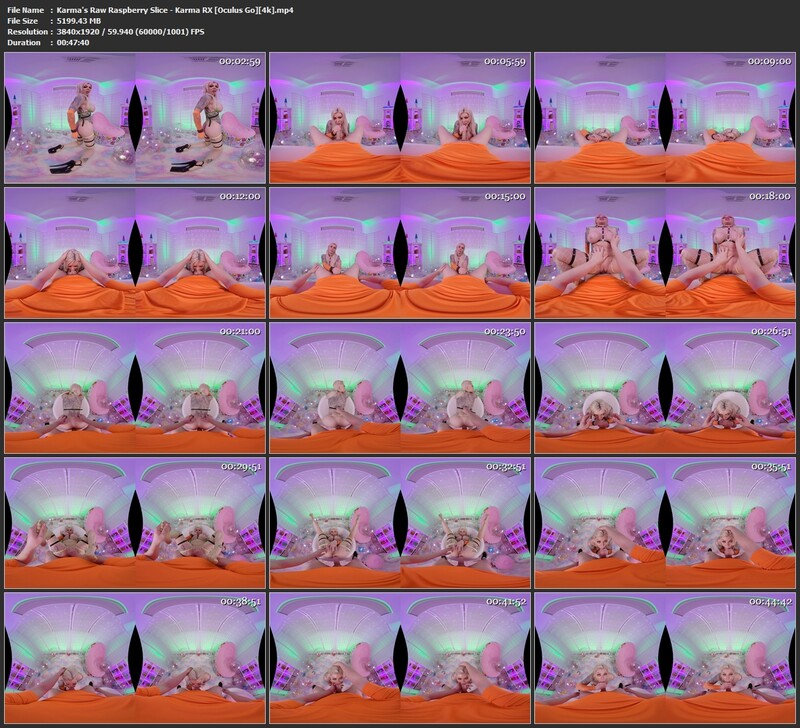
Task: Choose the thumbnail at 00:35:51
Action: tap(665, 521)
